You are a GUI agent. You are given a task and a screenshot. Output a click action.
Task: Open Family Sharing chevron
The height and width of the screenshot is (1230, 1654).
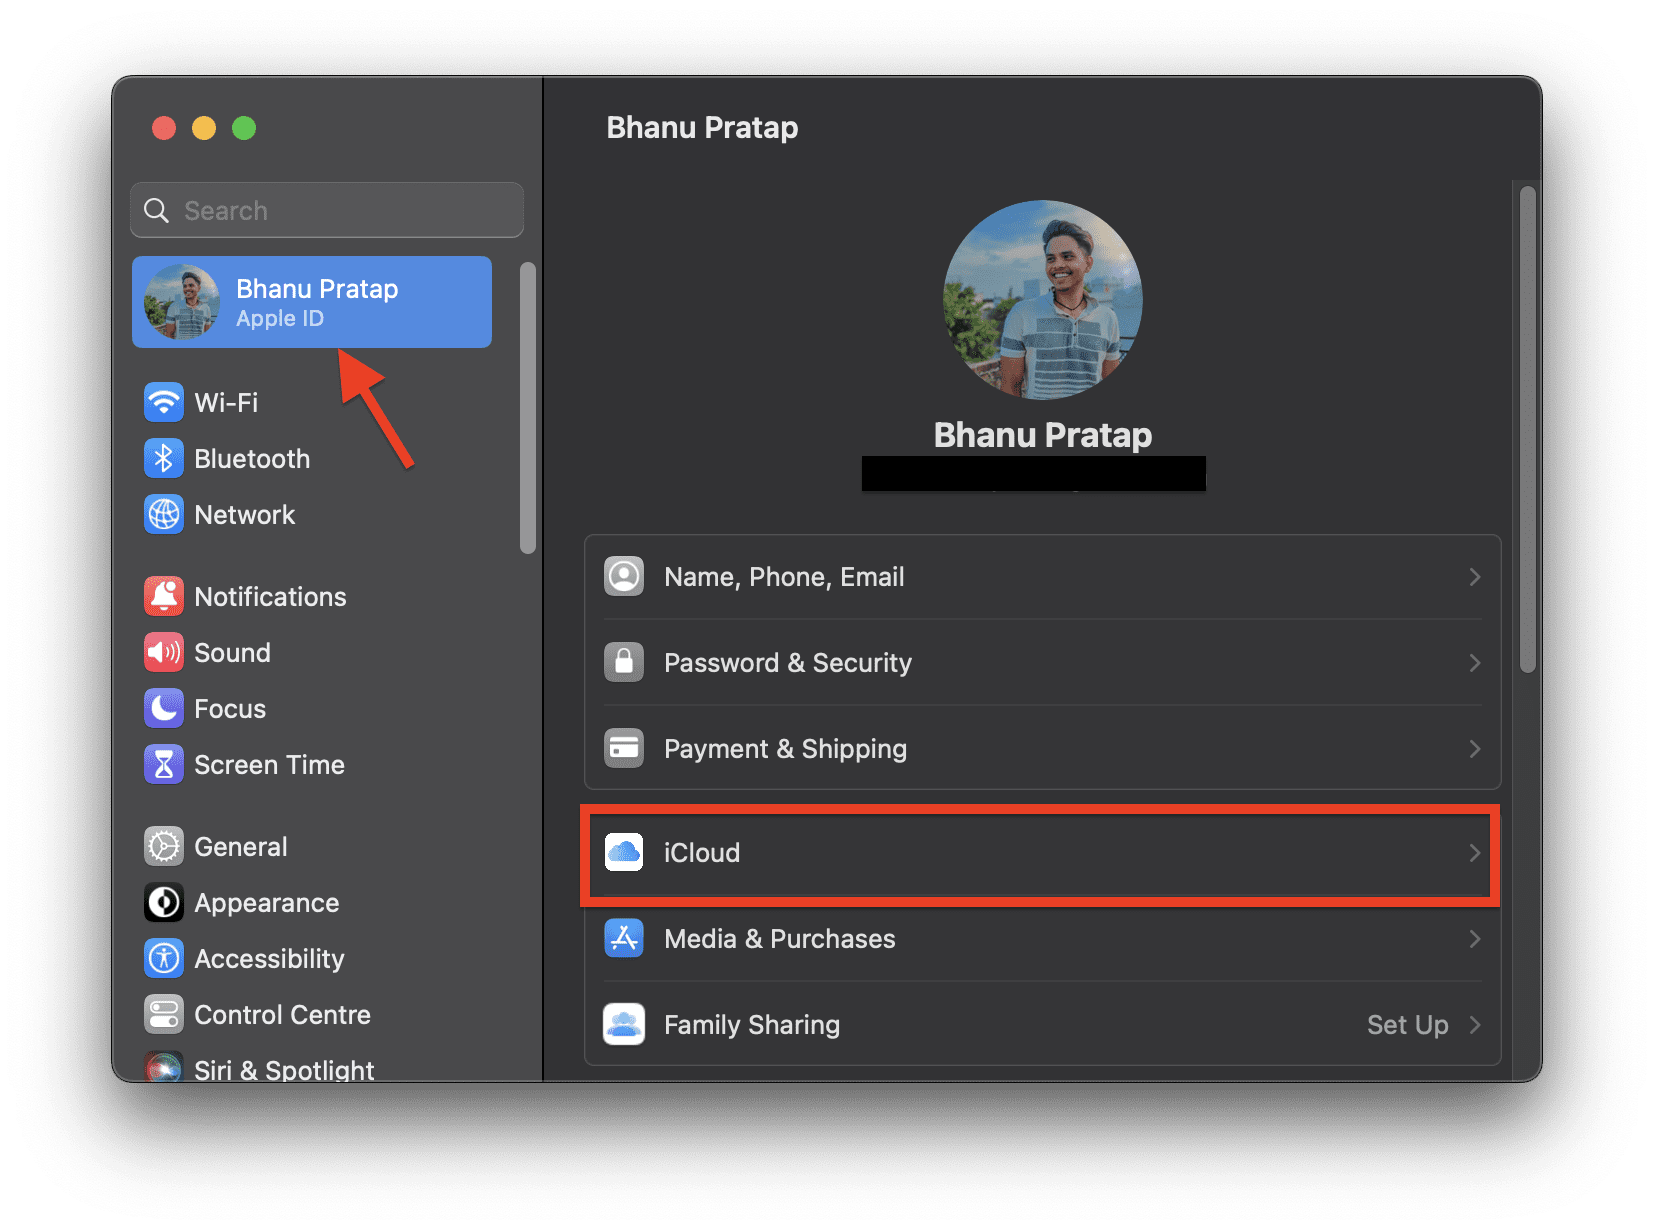1475,1025
